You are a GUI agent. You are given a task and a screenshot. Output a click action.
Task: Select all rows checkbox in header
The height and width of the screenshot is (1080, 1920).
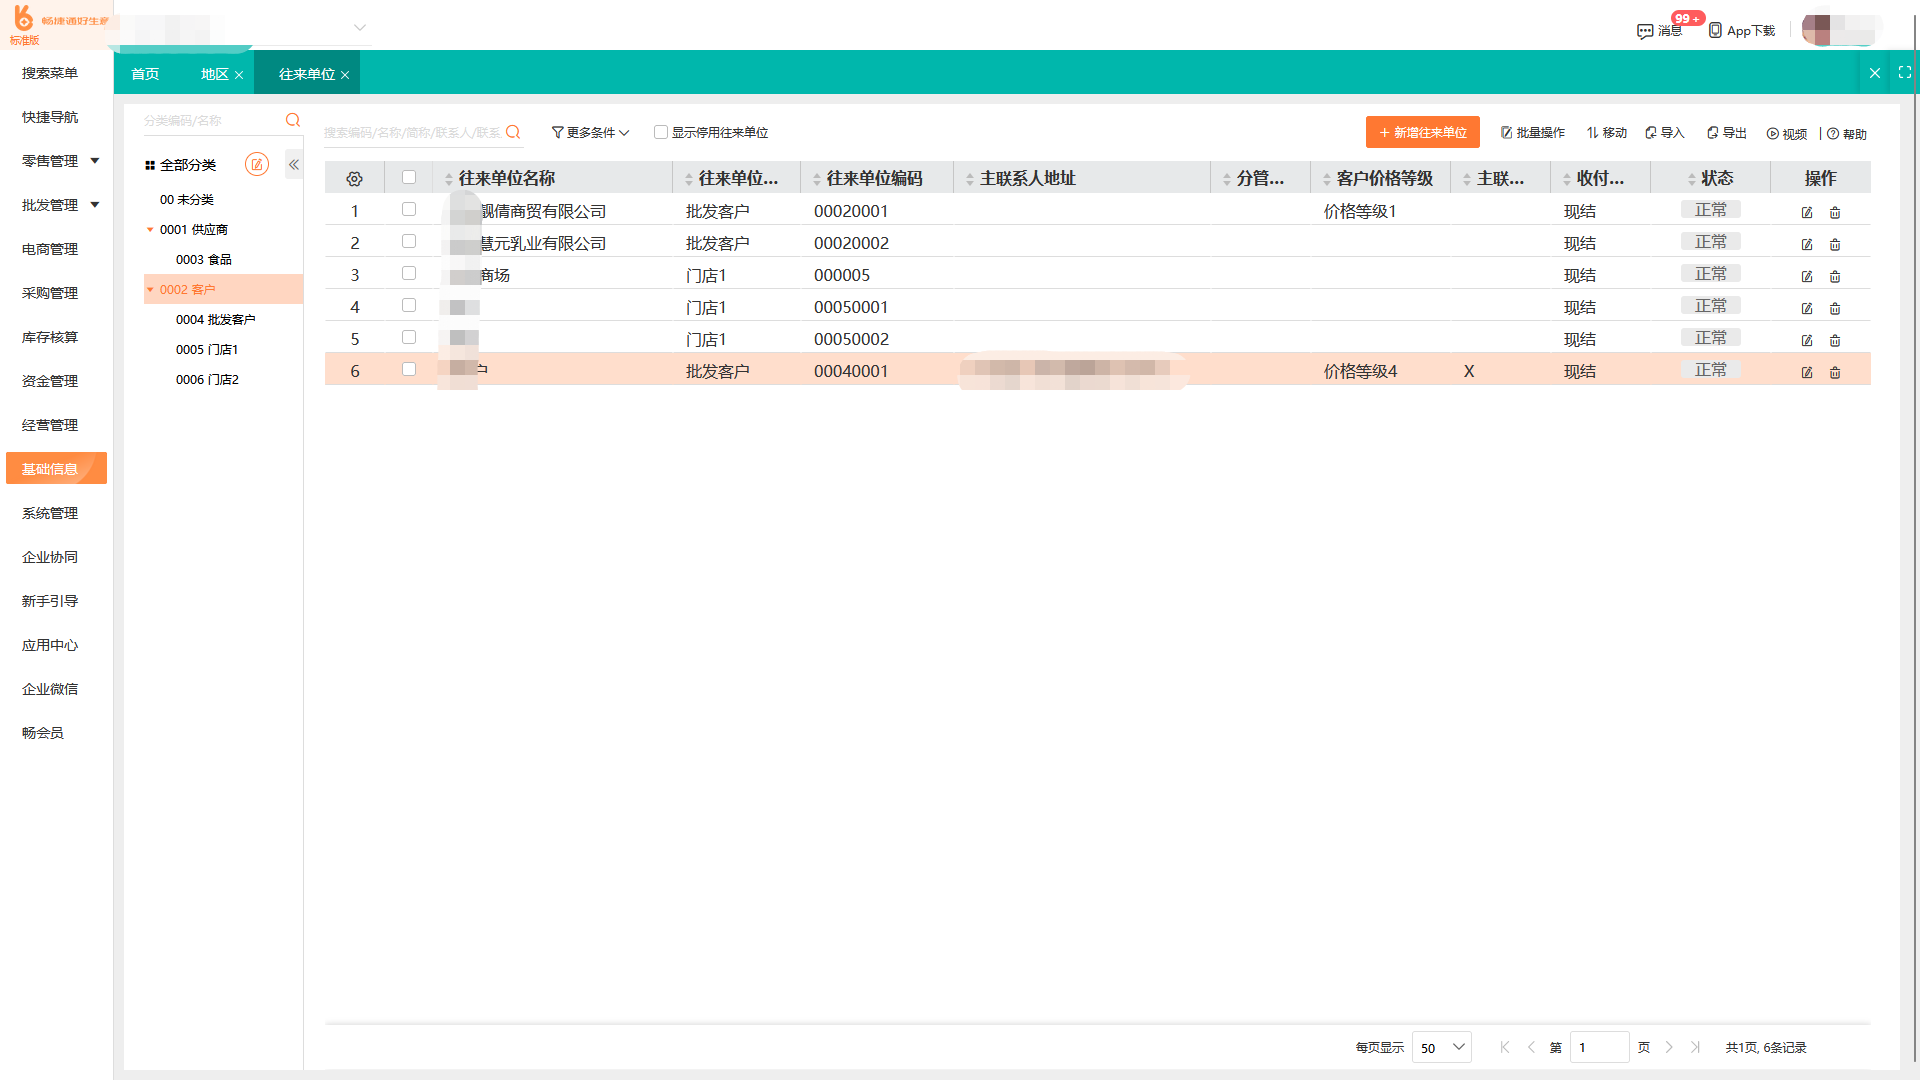(x=409, y=178)
